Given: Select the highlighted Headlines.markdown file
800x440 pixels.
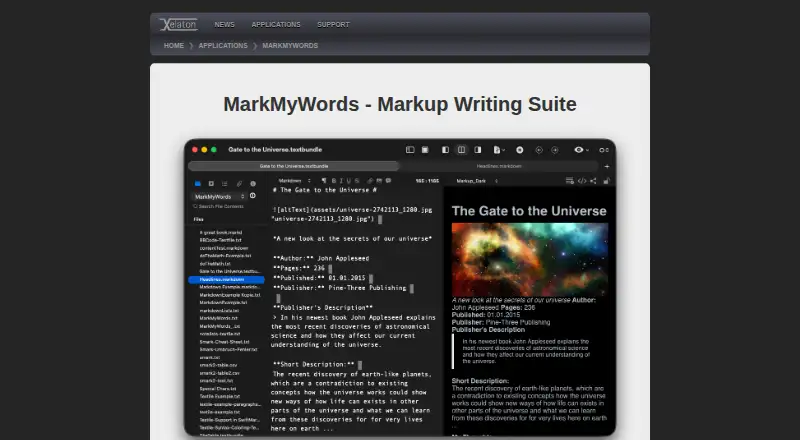Looking at the screenshot, I should click(227, 280).
